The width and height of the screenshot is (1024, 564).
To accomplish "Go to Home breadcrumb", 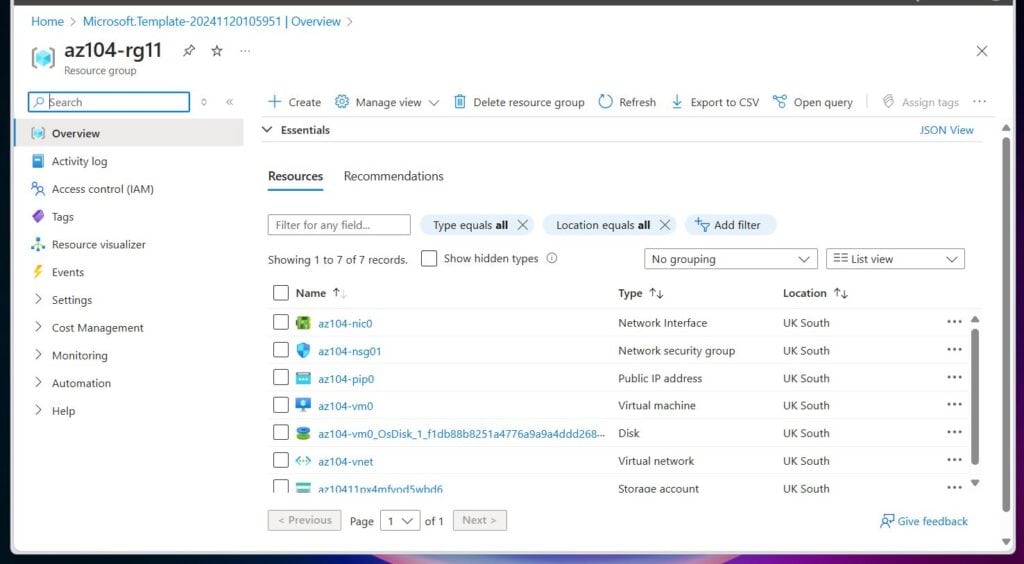I will click(48, 22).
